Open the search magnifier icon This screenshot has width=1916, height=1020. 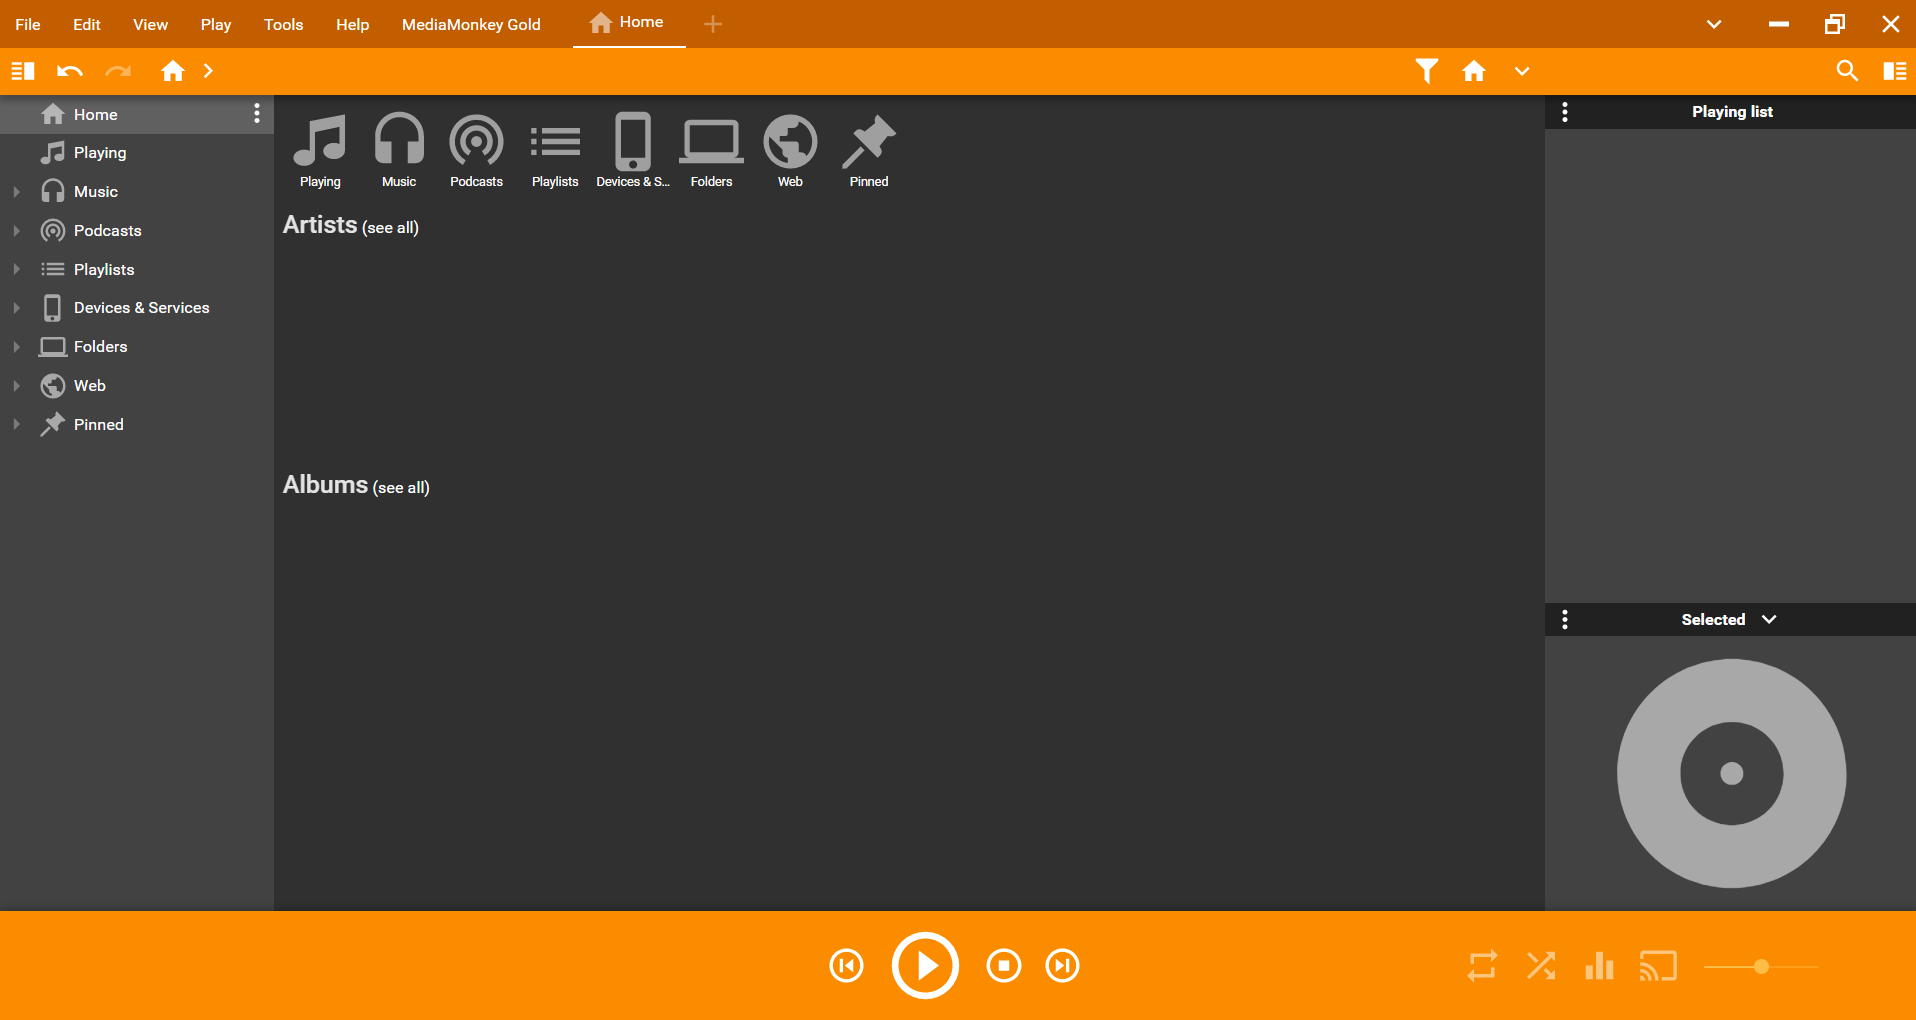pos(1847,71)
